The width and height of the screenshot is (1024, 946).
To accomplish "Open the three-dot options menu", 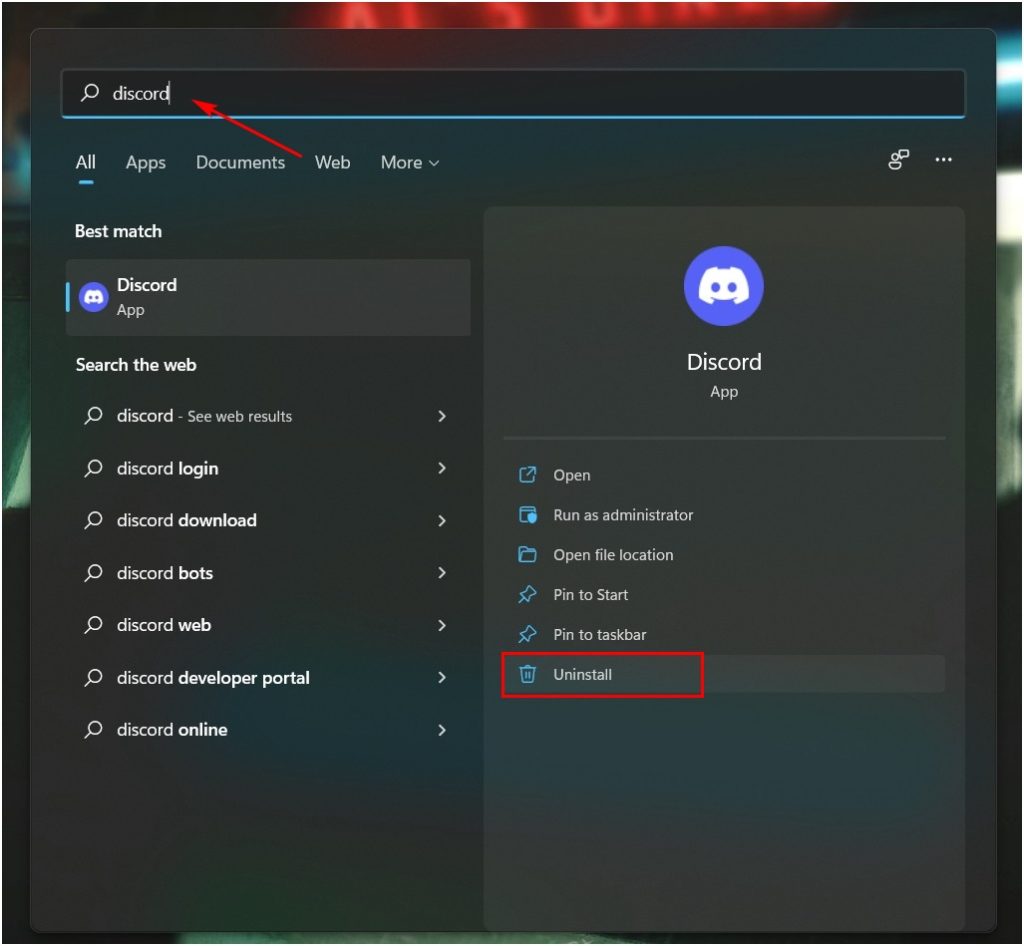I will [x=944, y=159].
